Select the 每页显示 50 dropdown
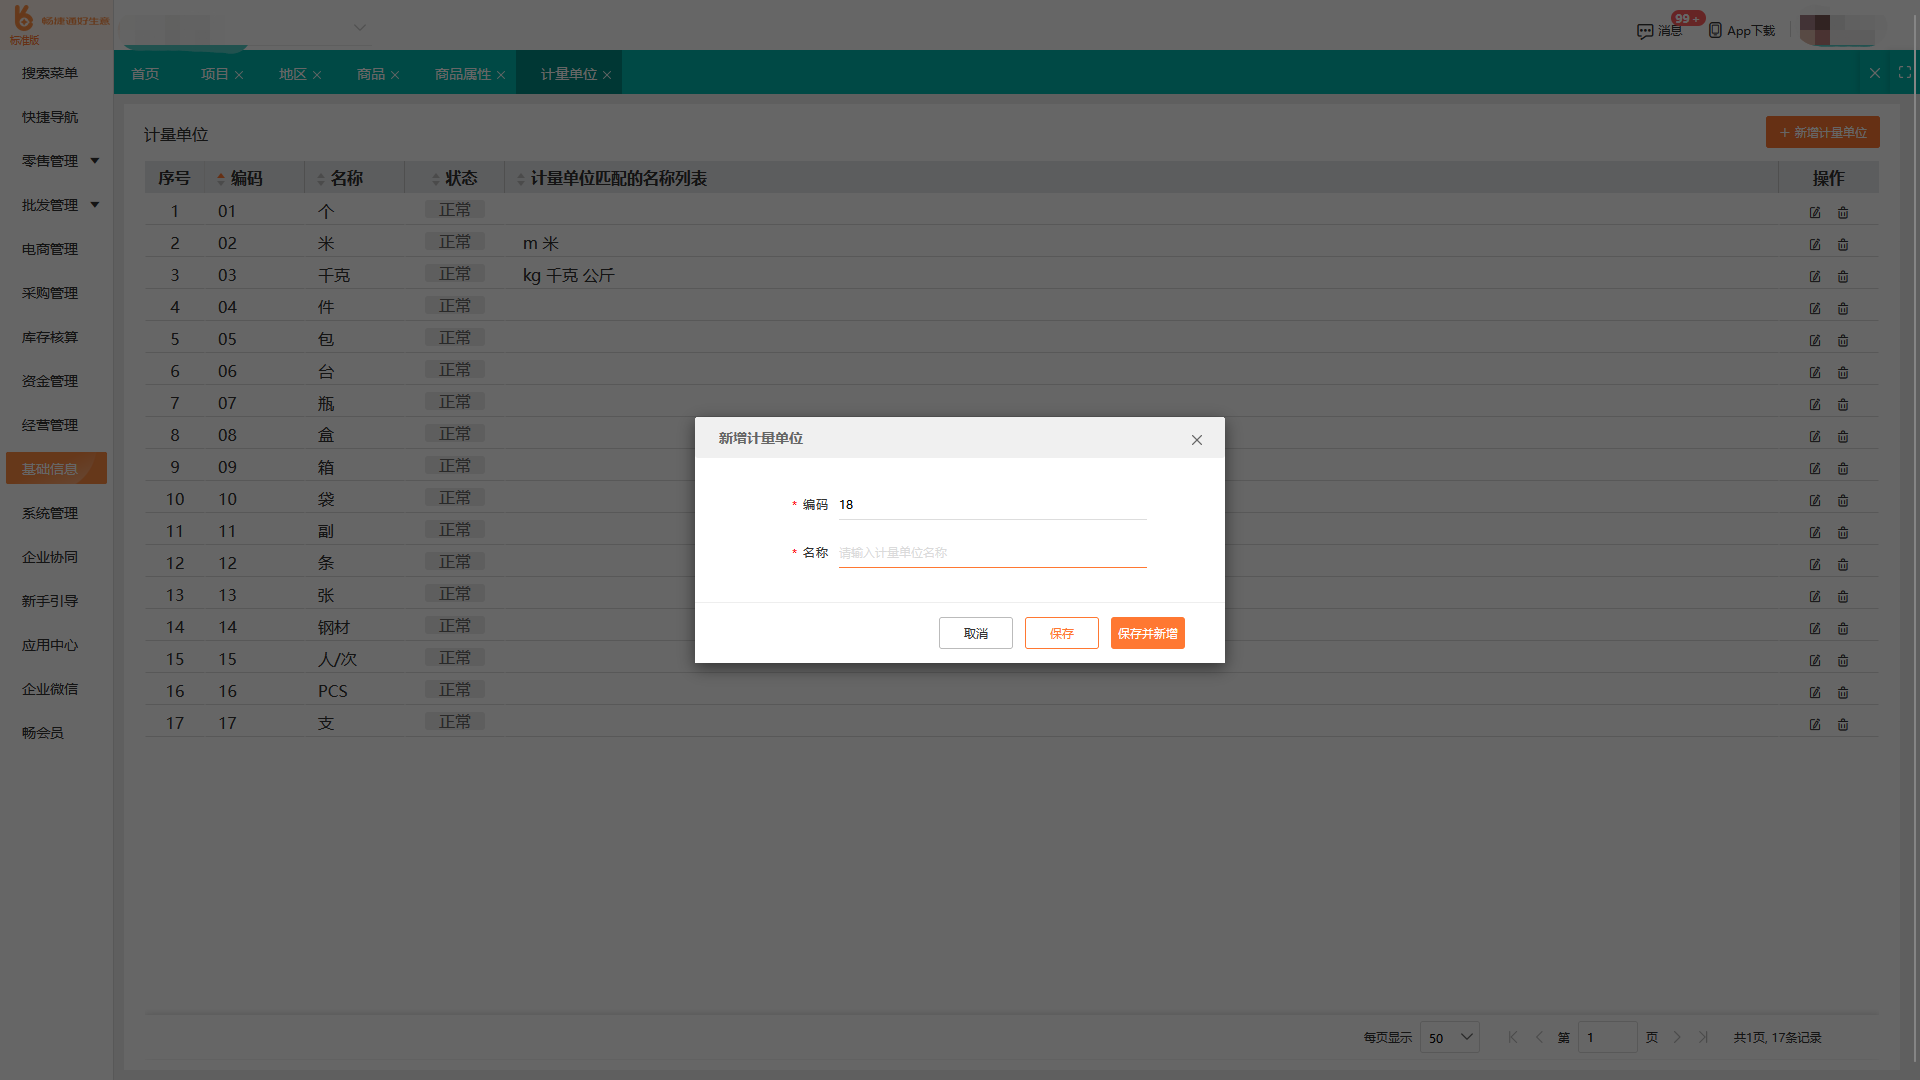1920x1080 pixels. point(1449,1038)
